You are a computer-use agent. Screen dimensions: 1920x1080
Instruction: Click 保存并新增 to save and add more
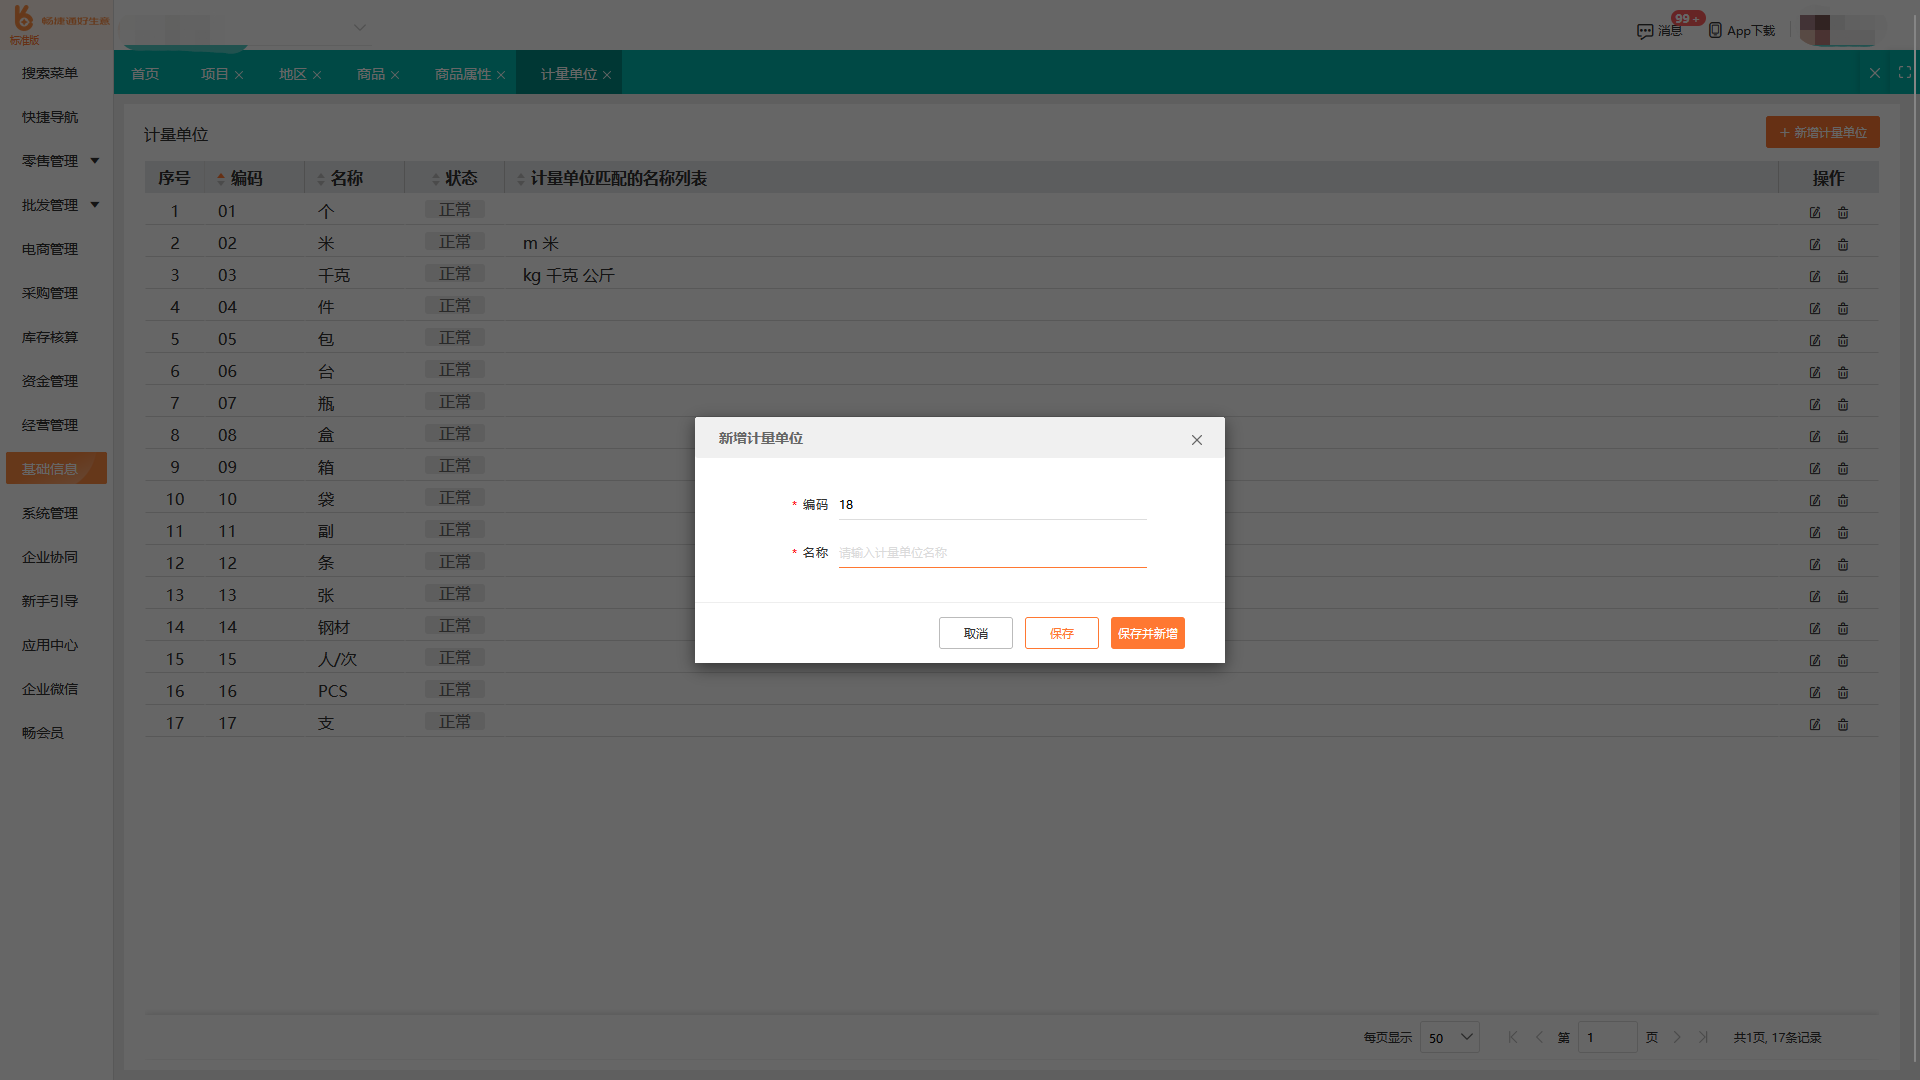pyautogui.click(x=1145, y=633)
